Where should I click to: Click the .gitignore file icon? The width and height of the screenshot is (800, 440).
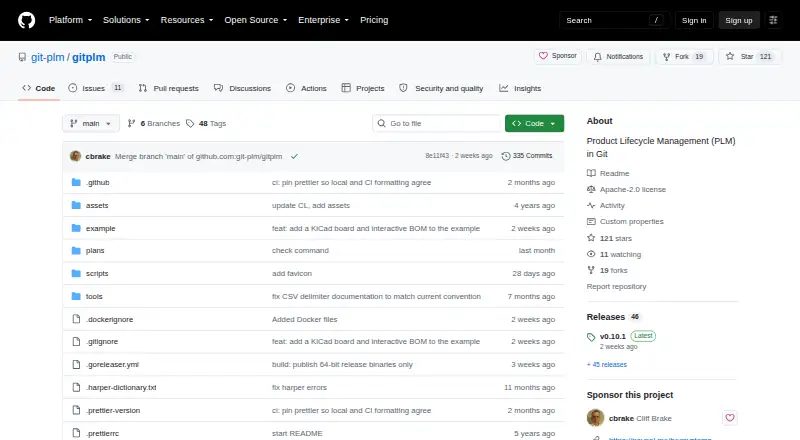(76, 341)
